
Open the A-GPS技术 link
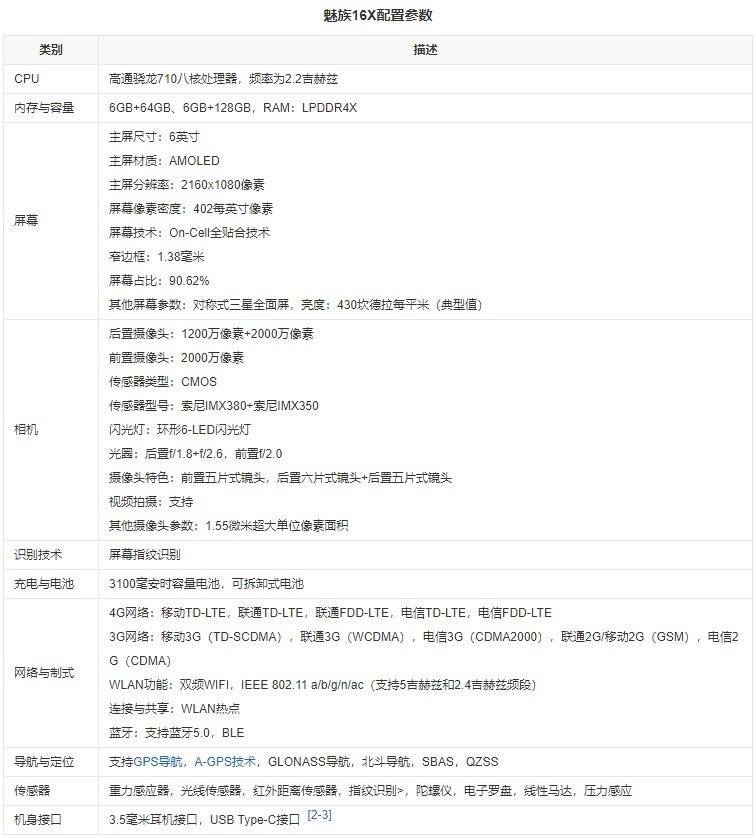[x=225, y=762]
